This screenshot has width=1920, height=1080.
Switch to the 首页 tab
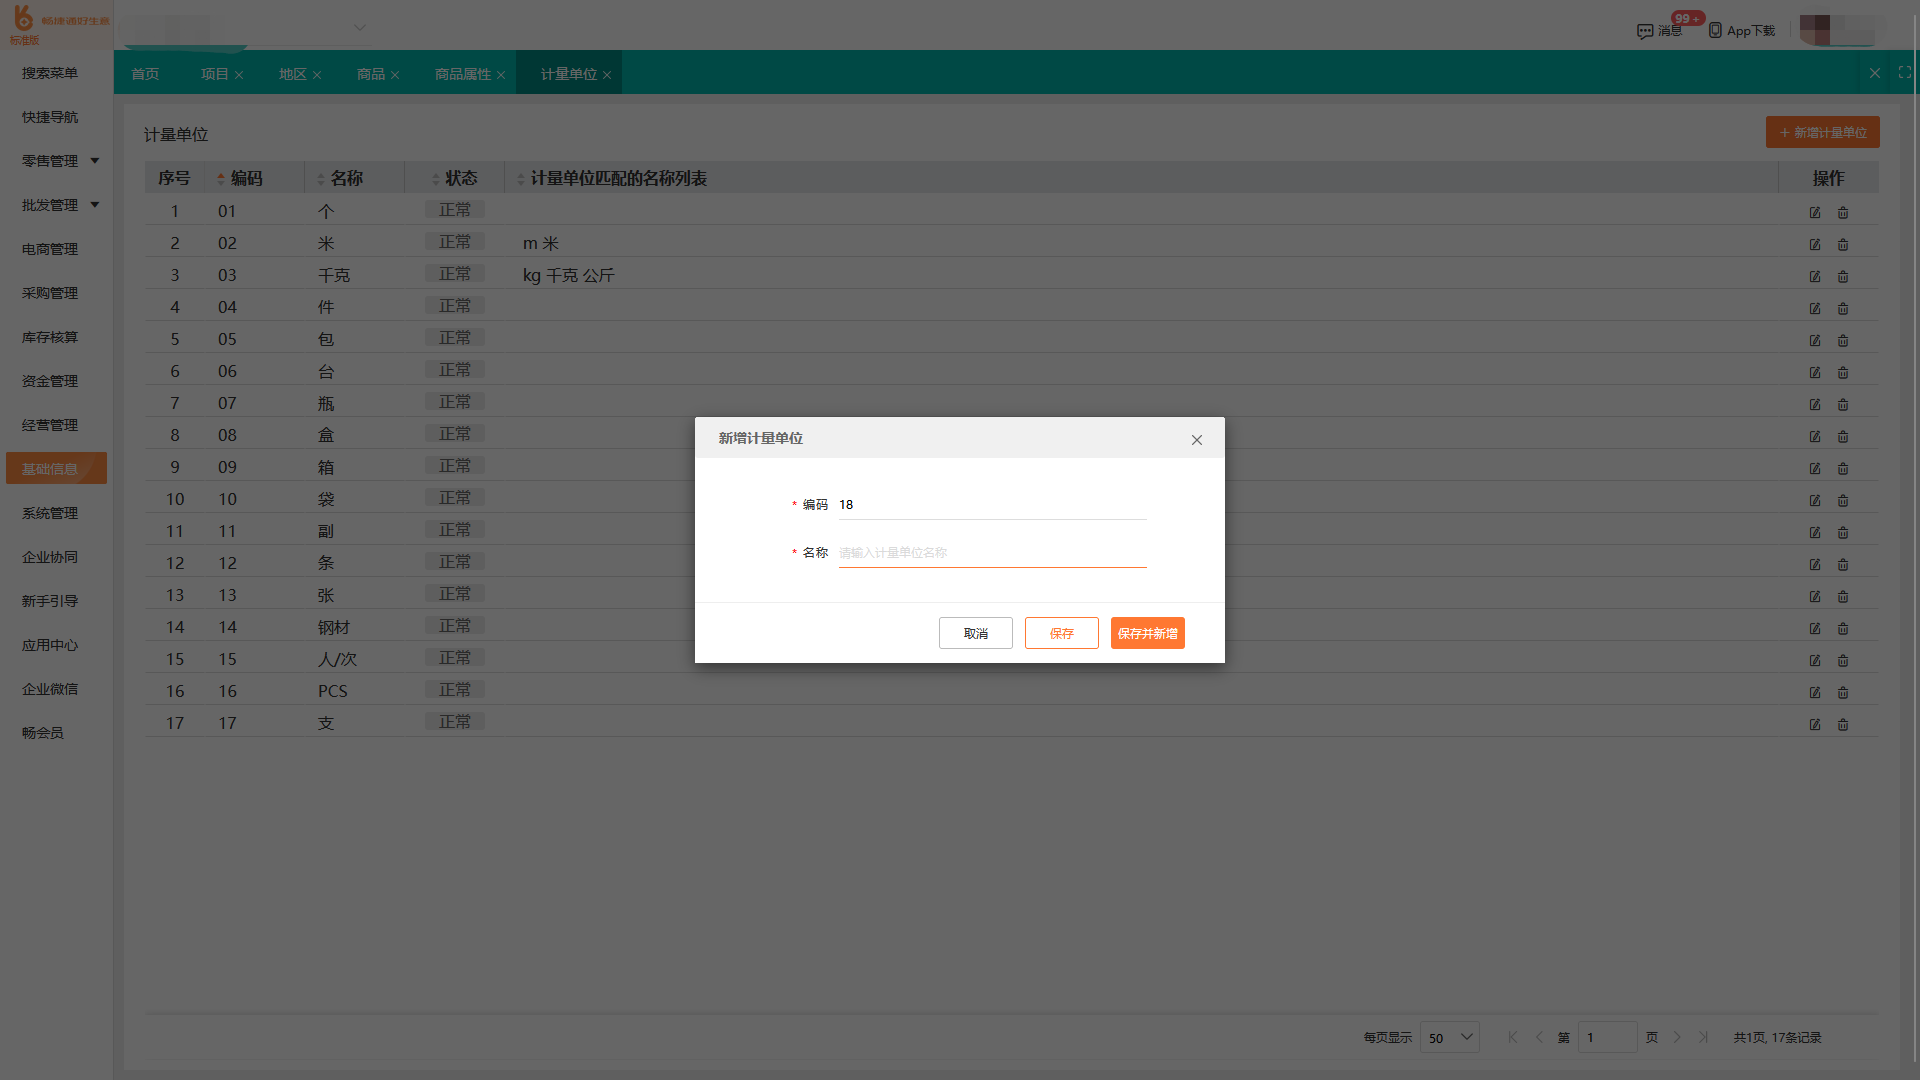[144, 74]
